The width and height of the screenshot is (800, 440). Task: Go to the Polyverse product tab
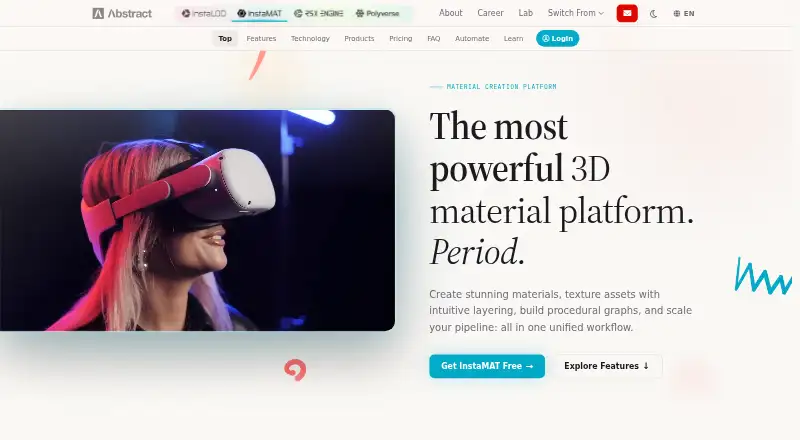coord(378,13)
